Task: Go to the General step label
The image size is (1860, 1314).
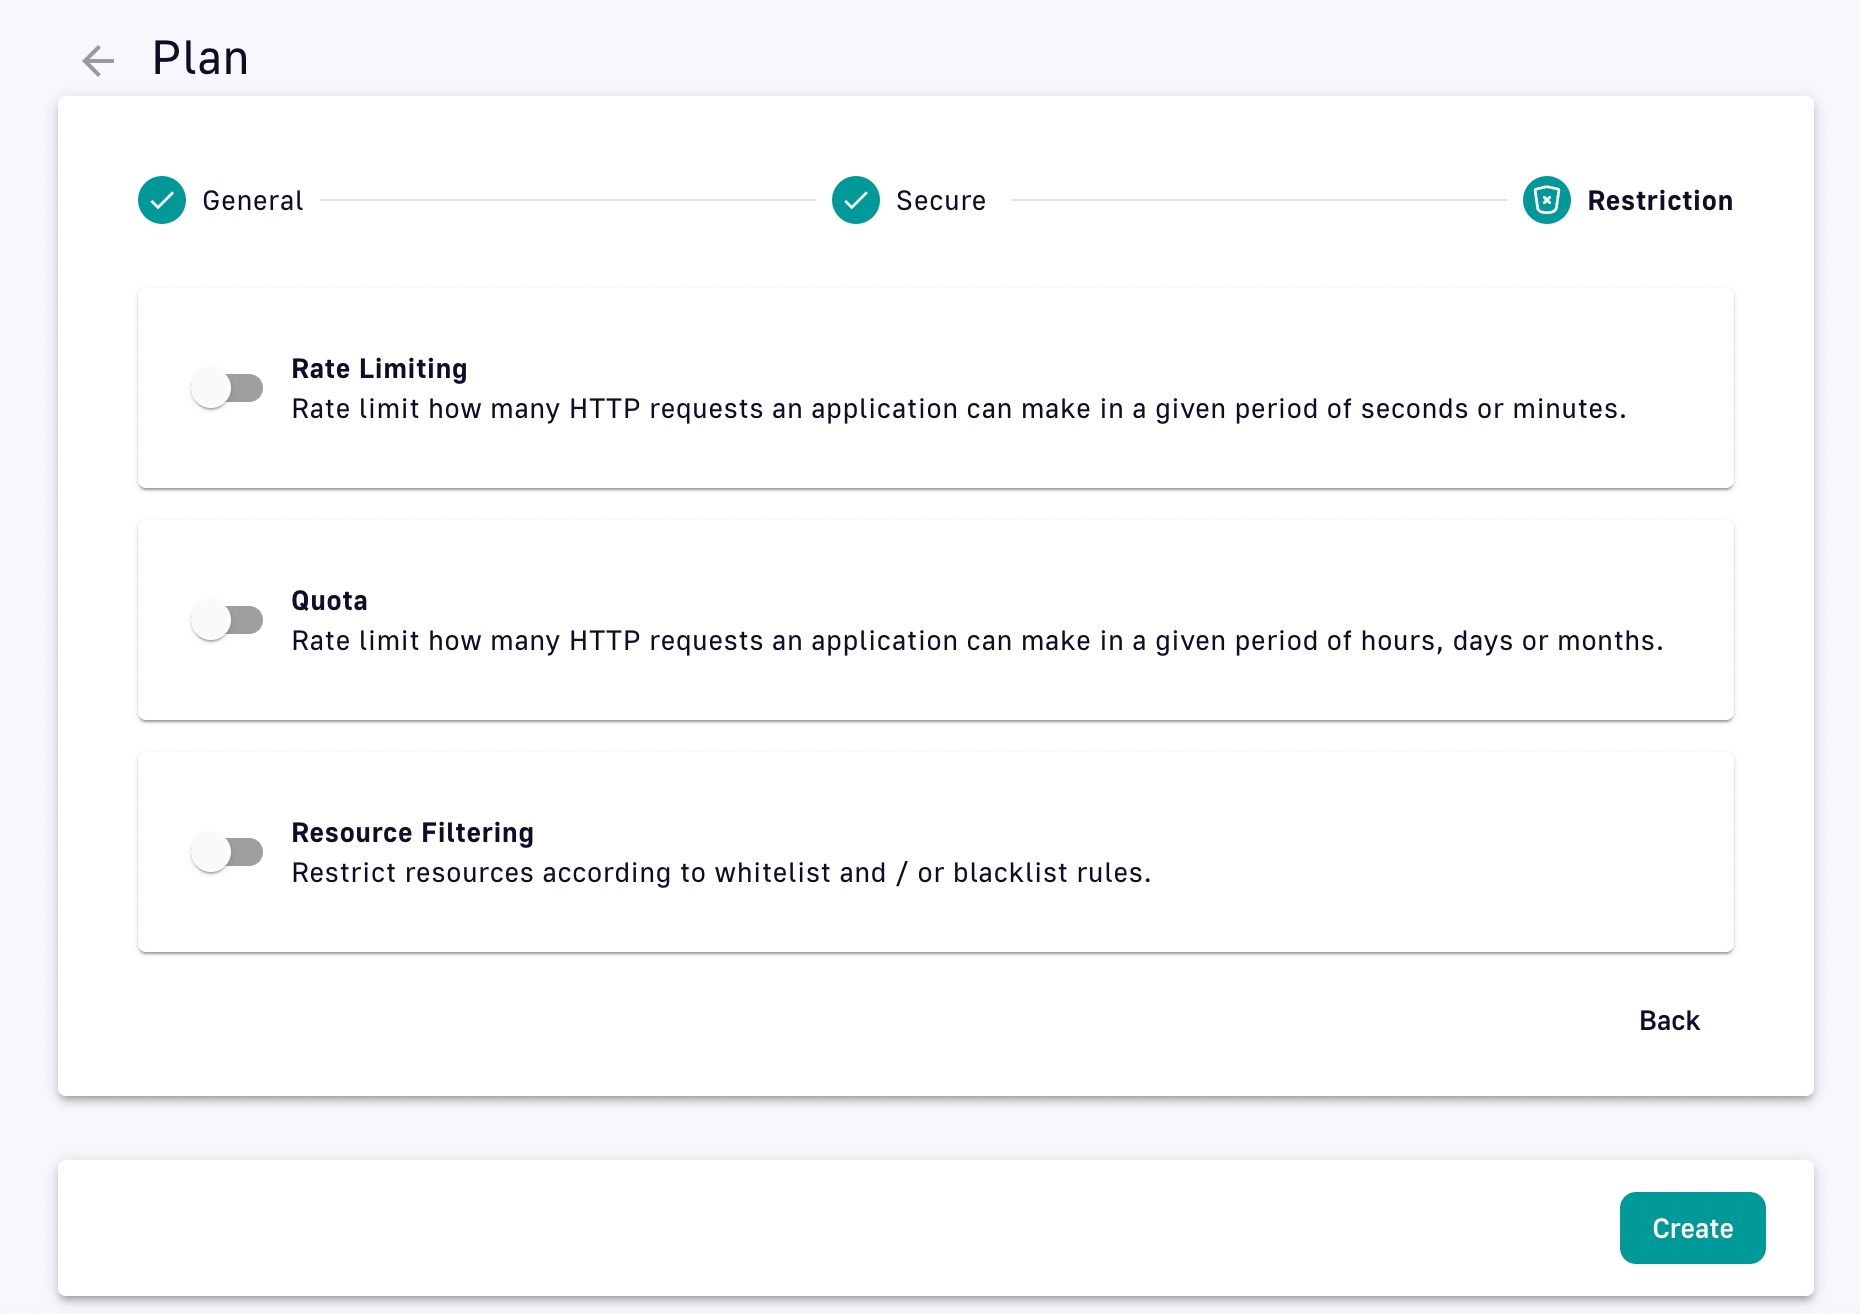Action: coord(252,201)
